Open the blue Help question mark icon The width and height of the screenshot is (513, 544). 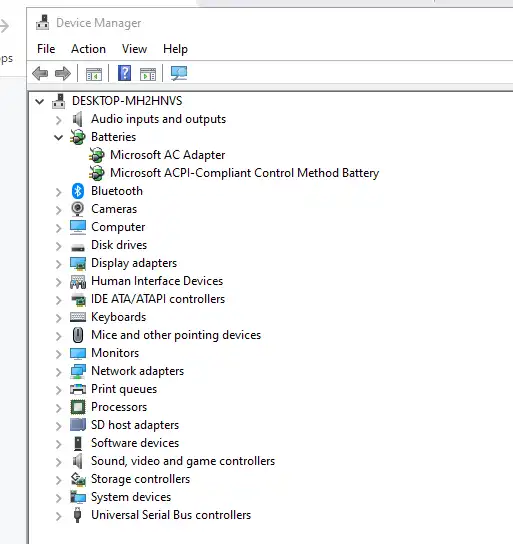[x=125, y=73]
